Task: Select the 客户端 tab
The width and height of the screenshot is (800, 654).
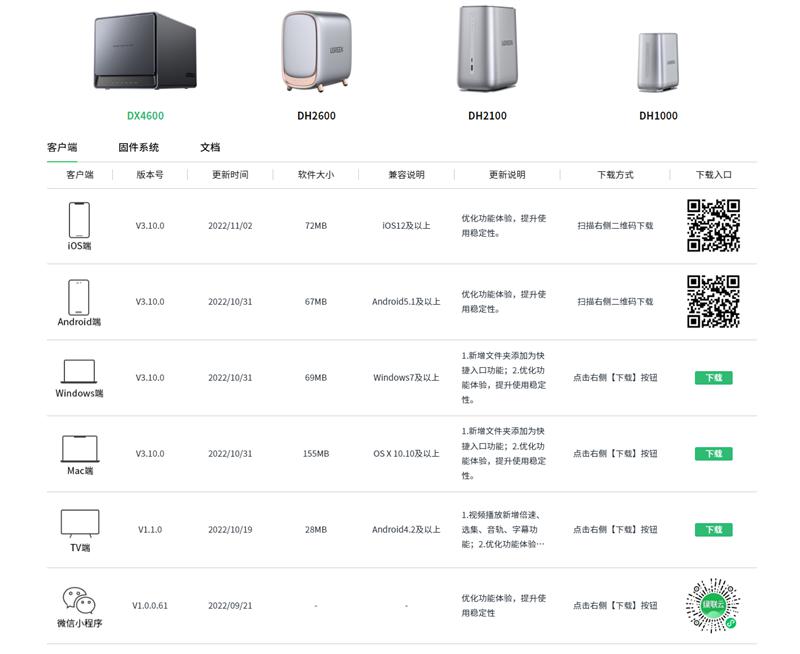Action: 62,147
